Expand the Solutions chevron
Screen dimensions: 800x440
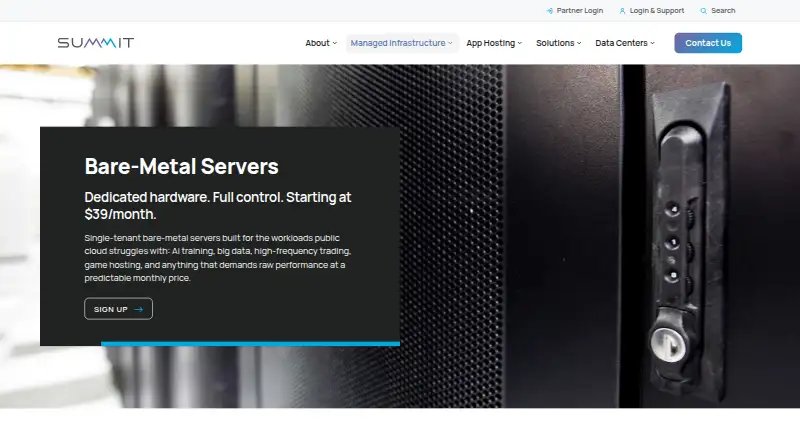(579, 43)
